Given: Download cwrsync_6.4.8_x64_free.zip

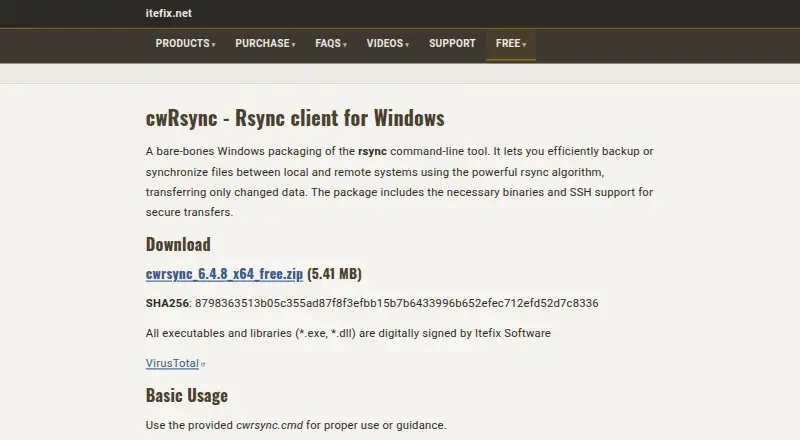Looking at the screenshot, I should pos(224,274).
